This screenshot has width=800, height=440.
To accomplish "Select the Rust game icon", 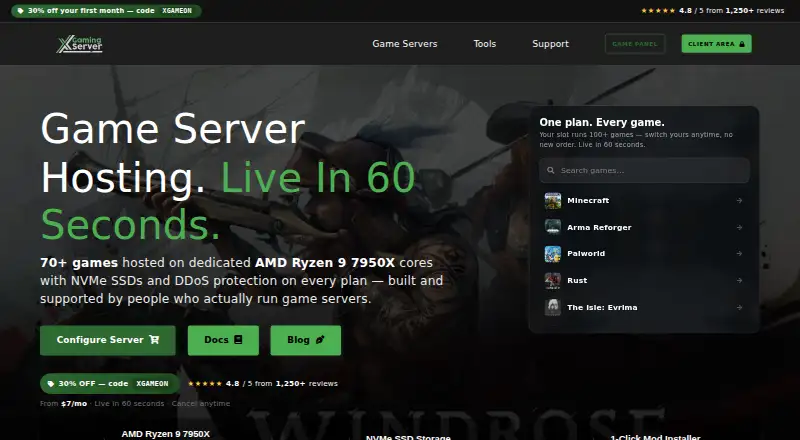I will pyautogui.click(x=553, y=280).
